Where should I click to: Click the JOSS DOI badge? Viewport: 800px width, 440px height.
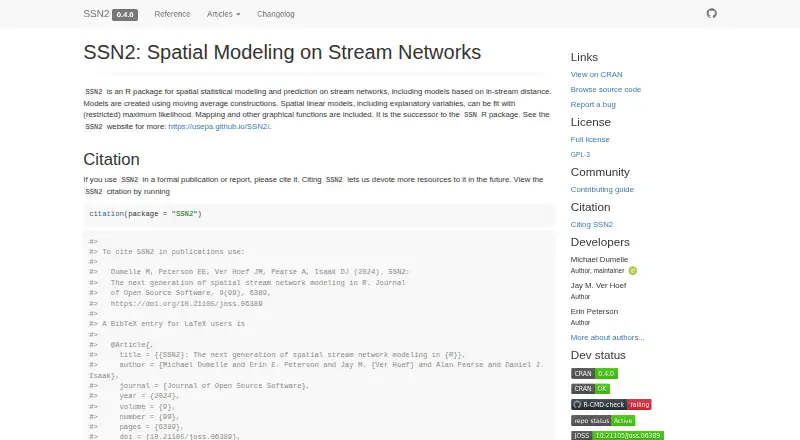coord(617,435)
